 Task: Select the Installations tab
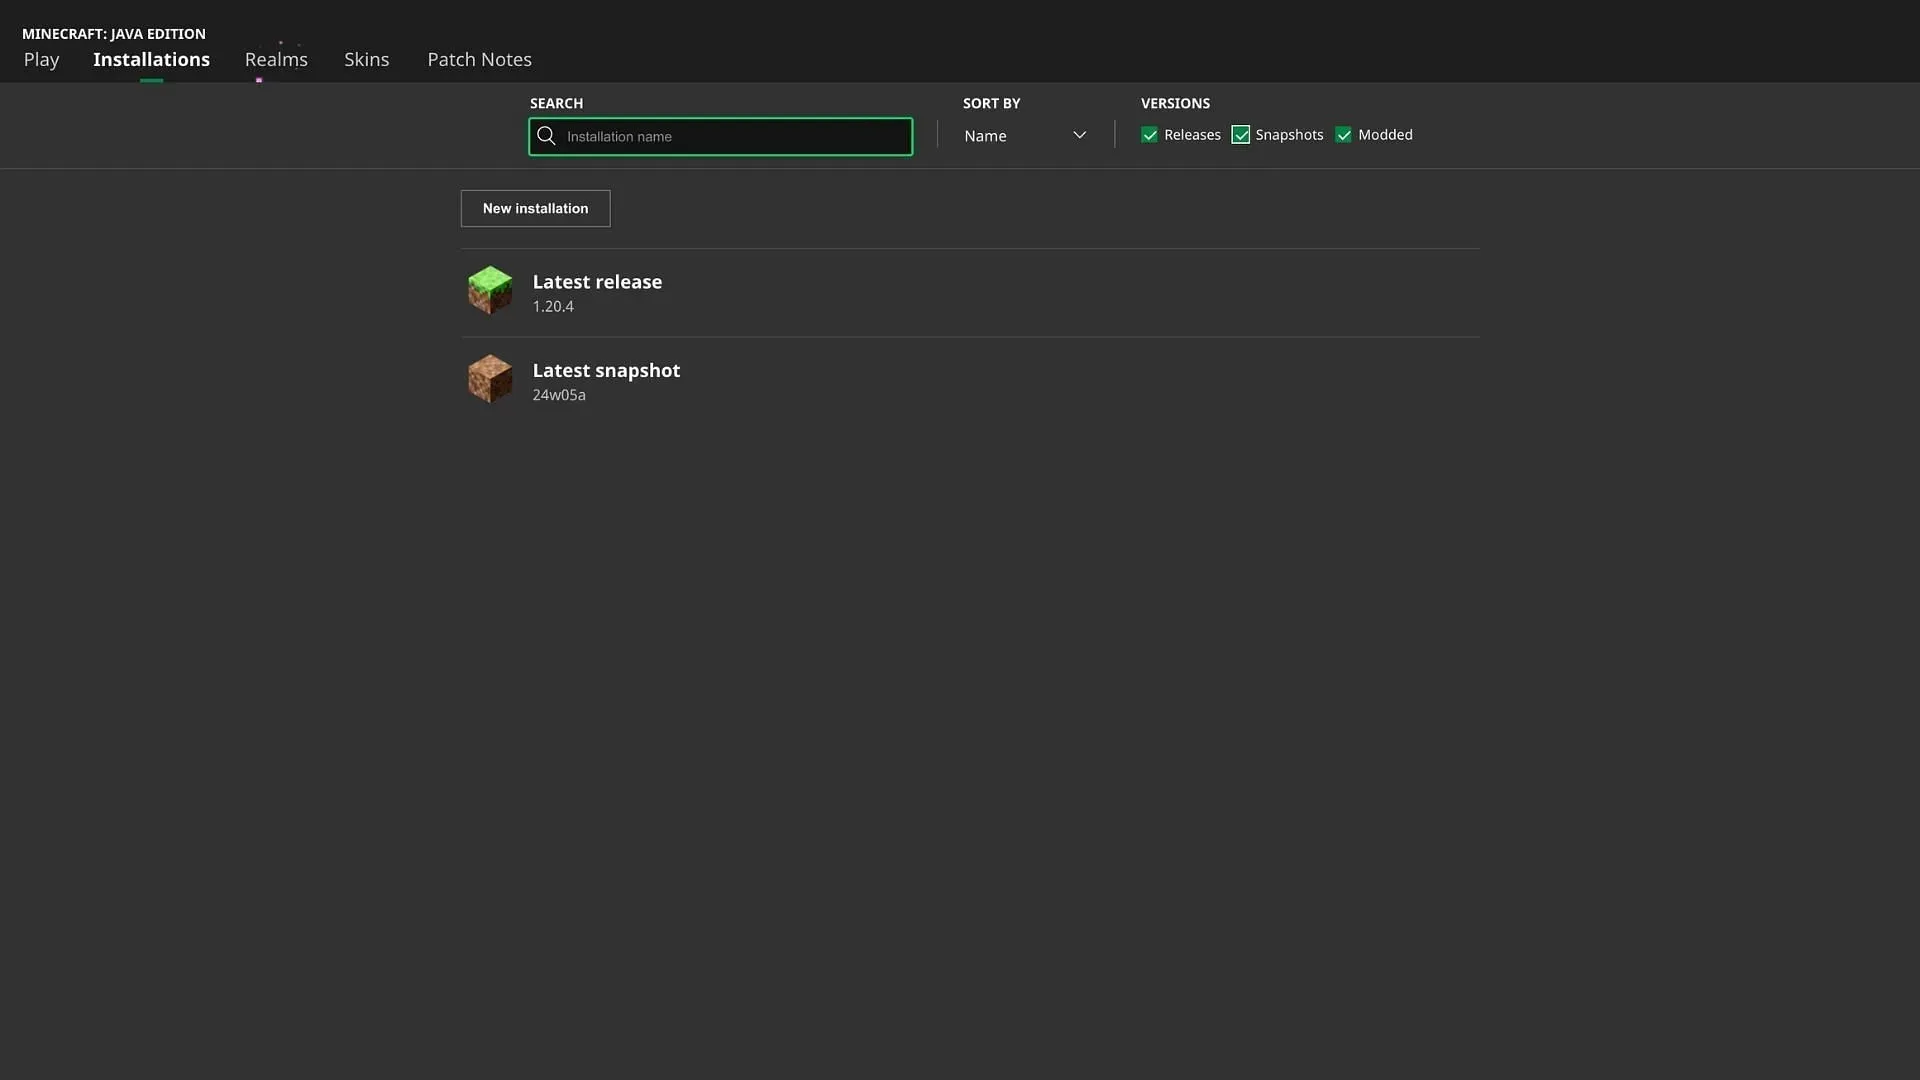click(151, 59)
